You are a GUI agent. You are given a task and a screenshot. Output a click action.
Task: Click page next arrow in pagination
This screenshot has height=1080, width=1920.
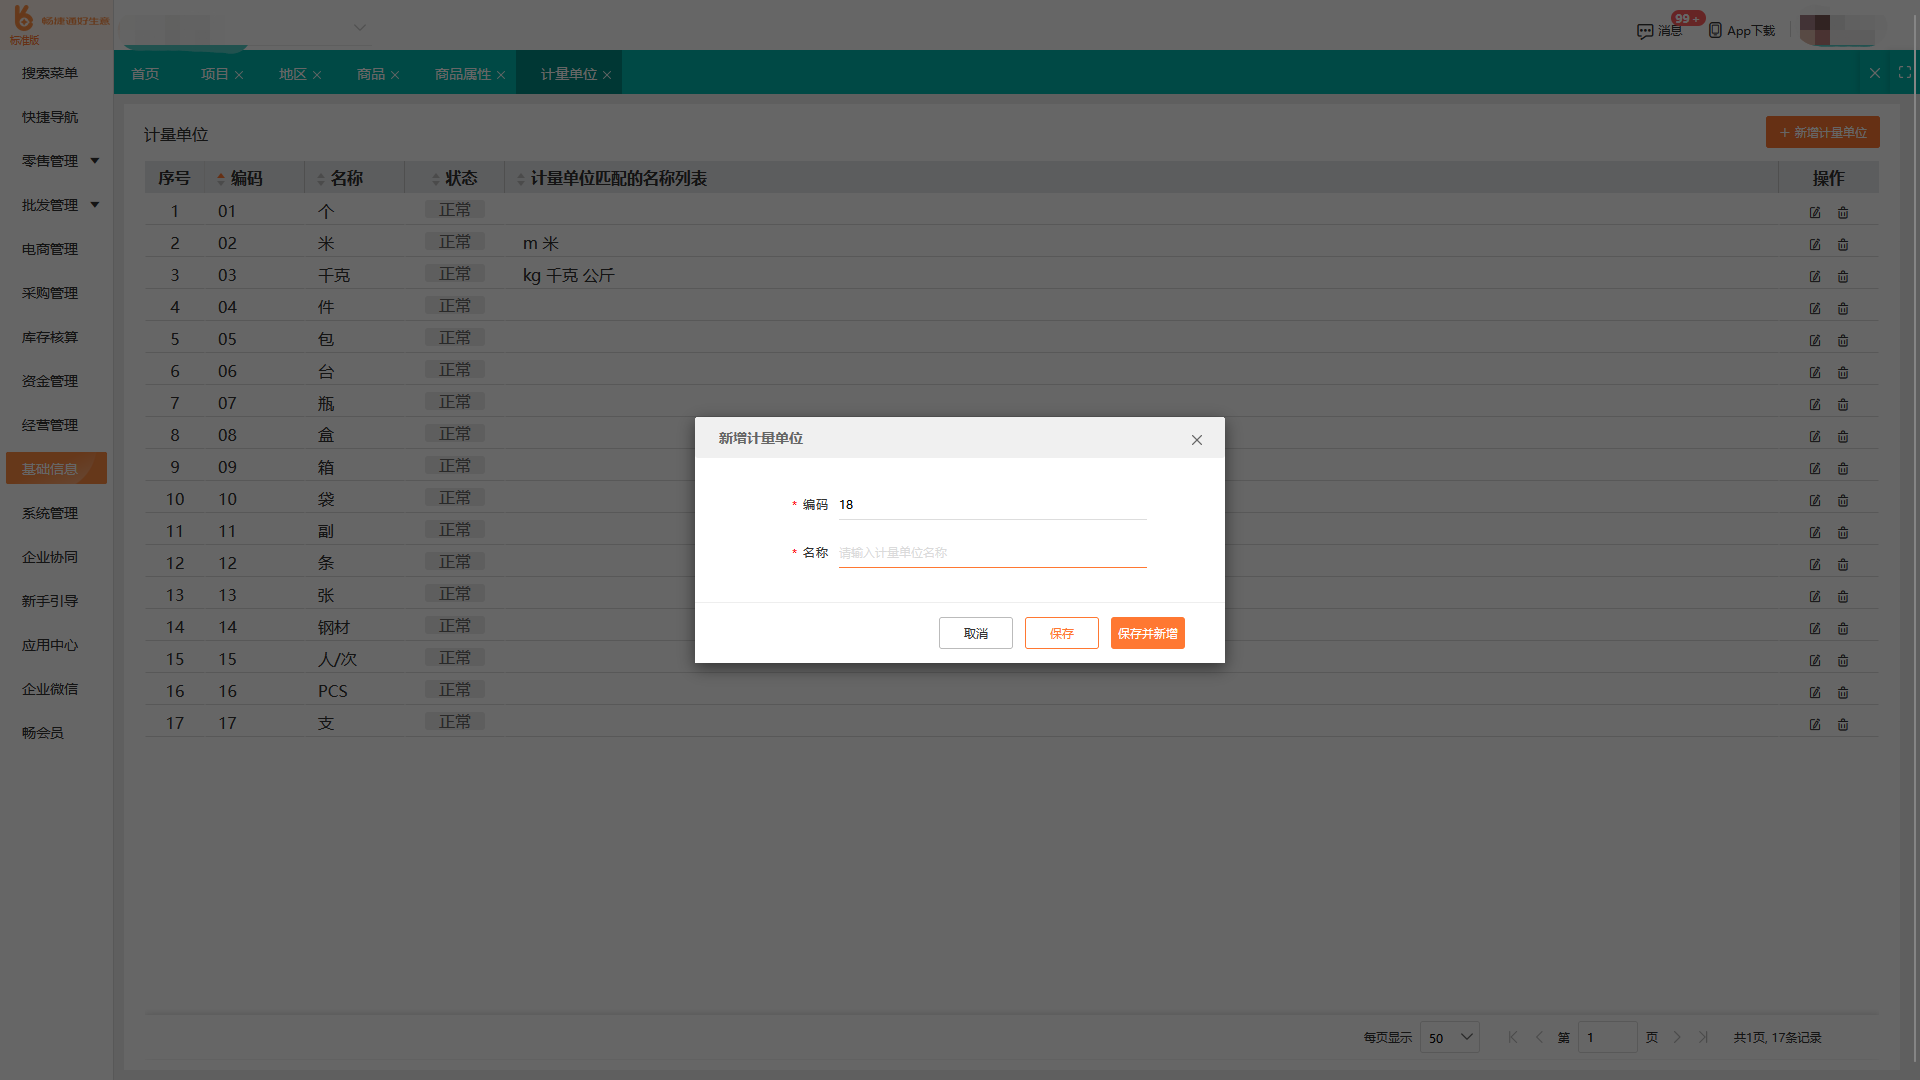(1677, 1038)
